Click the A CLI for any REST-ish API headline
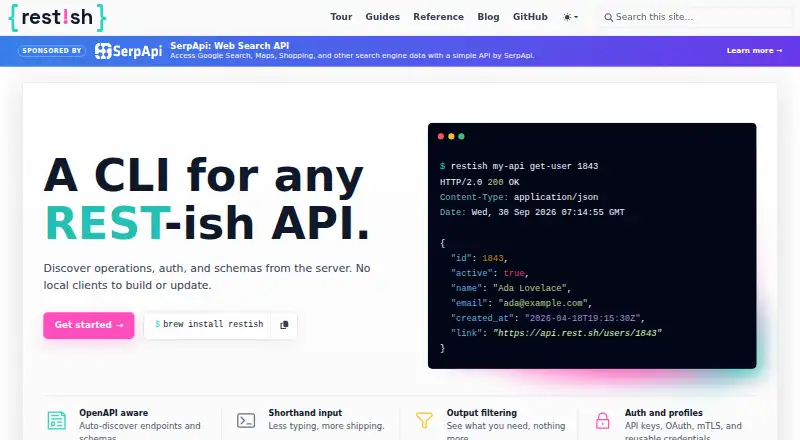Screen dimensions: 800x440 207,199
